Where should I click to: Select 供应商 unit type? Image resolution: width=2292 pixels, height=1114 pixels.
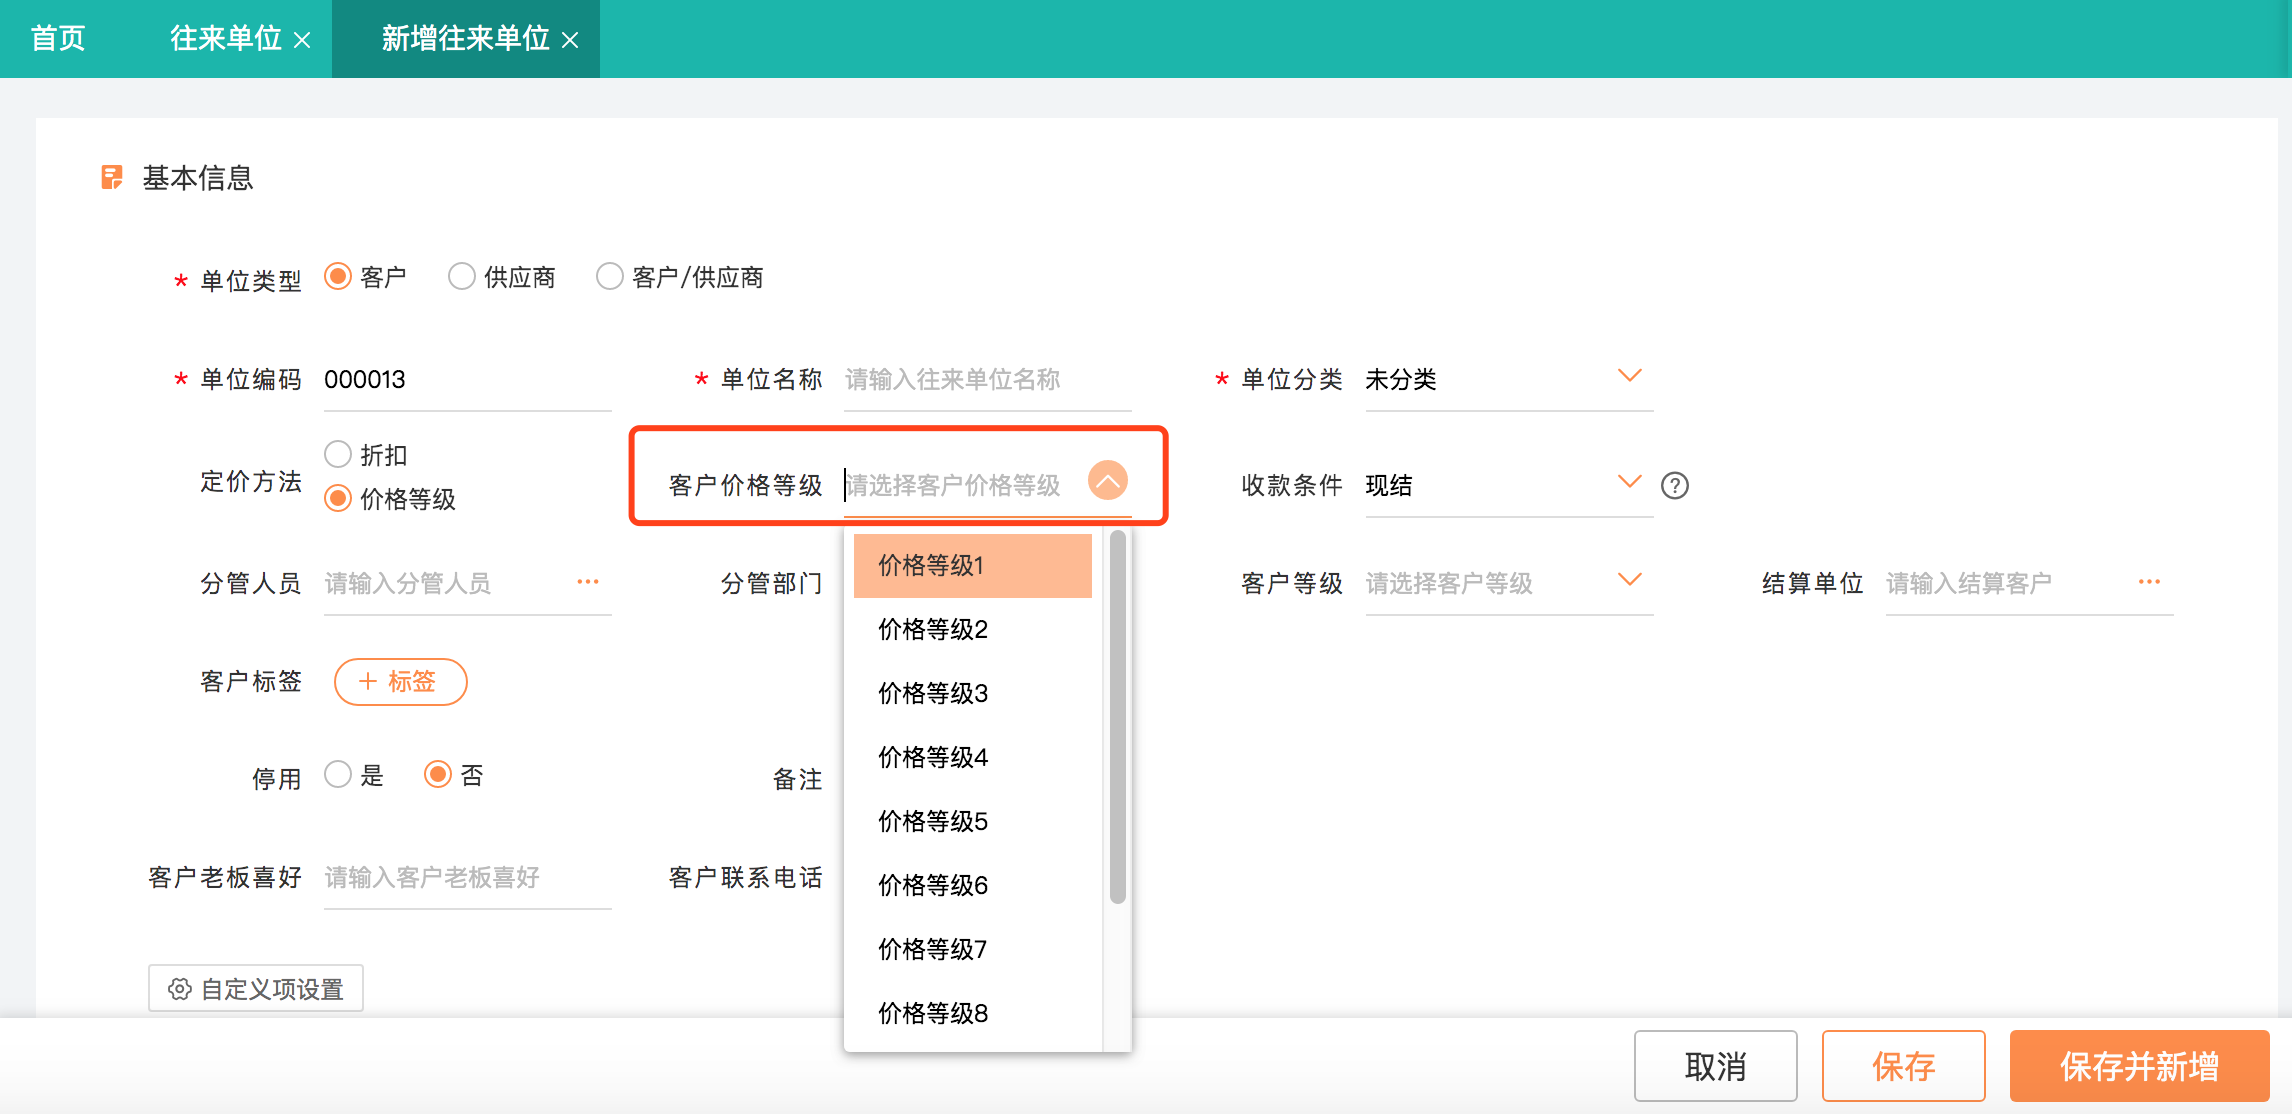tap(465, 276)
